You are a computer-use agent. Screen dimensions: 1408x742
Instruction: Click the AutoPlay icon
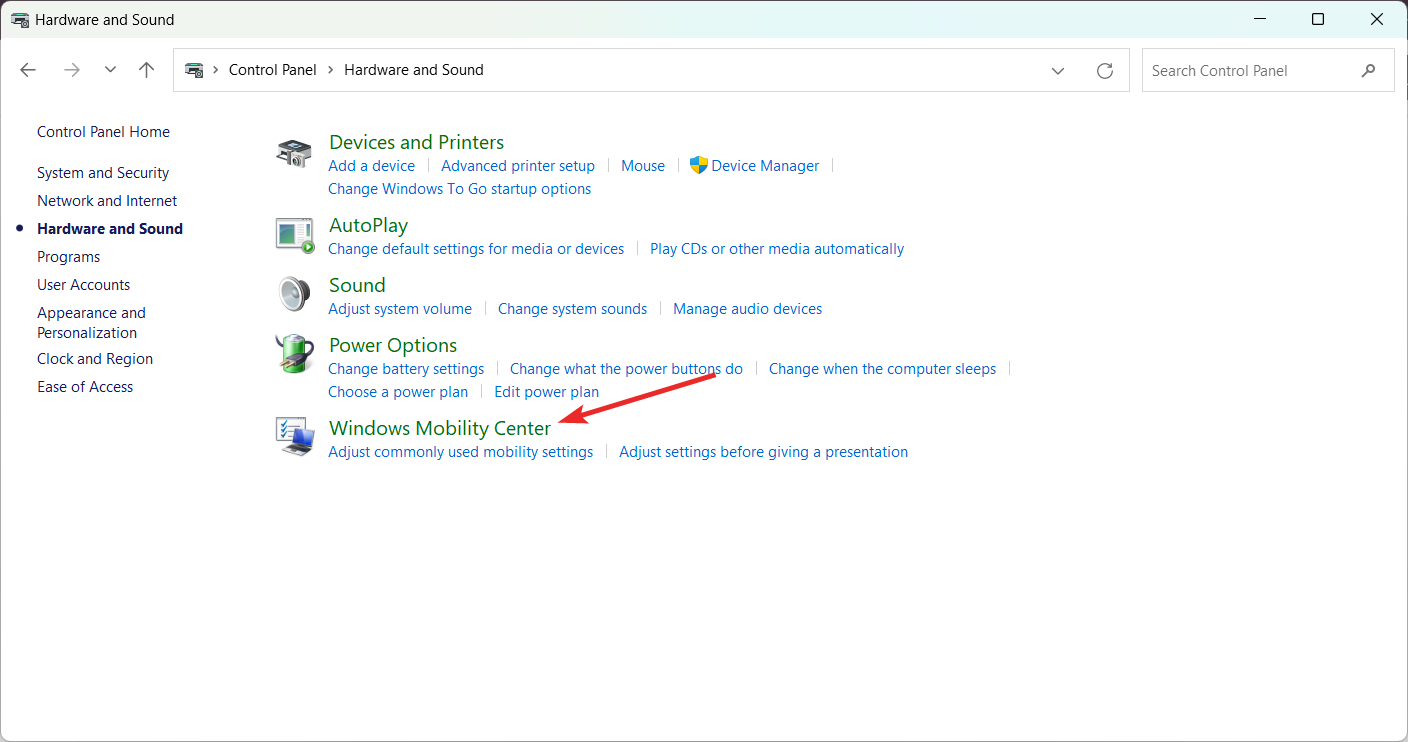[x=294, y=234]
